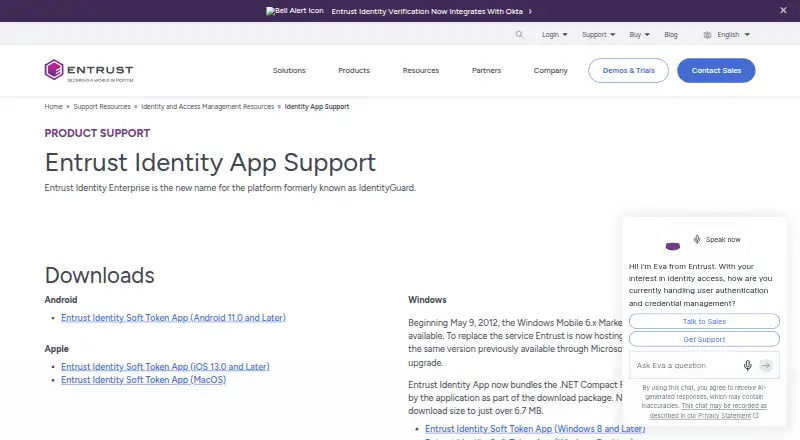Screen dimensions: 800x440
Task: Go to Support Resources breadcrumb
Action: click(102, 107)
